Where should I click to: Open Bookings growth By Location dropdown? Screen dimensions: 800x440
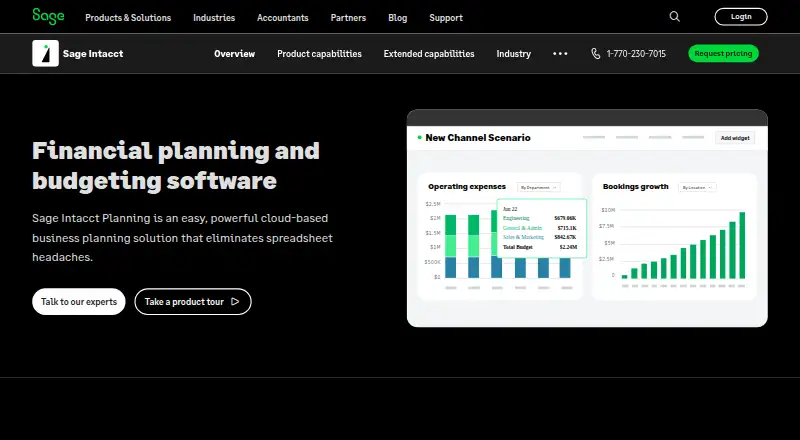697,187
